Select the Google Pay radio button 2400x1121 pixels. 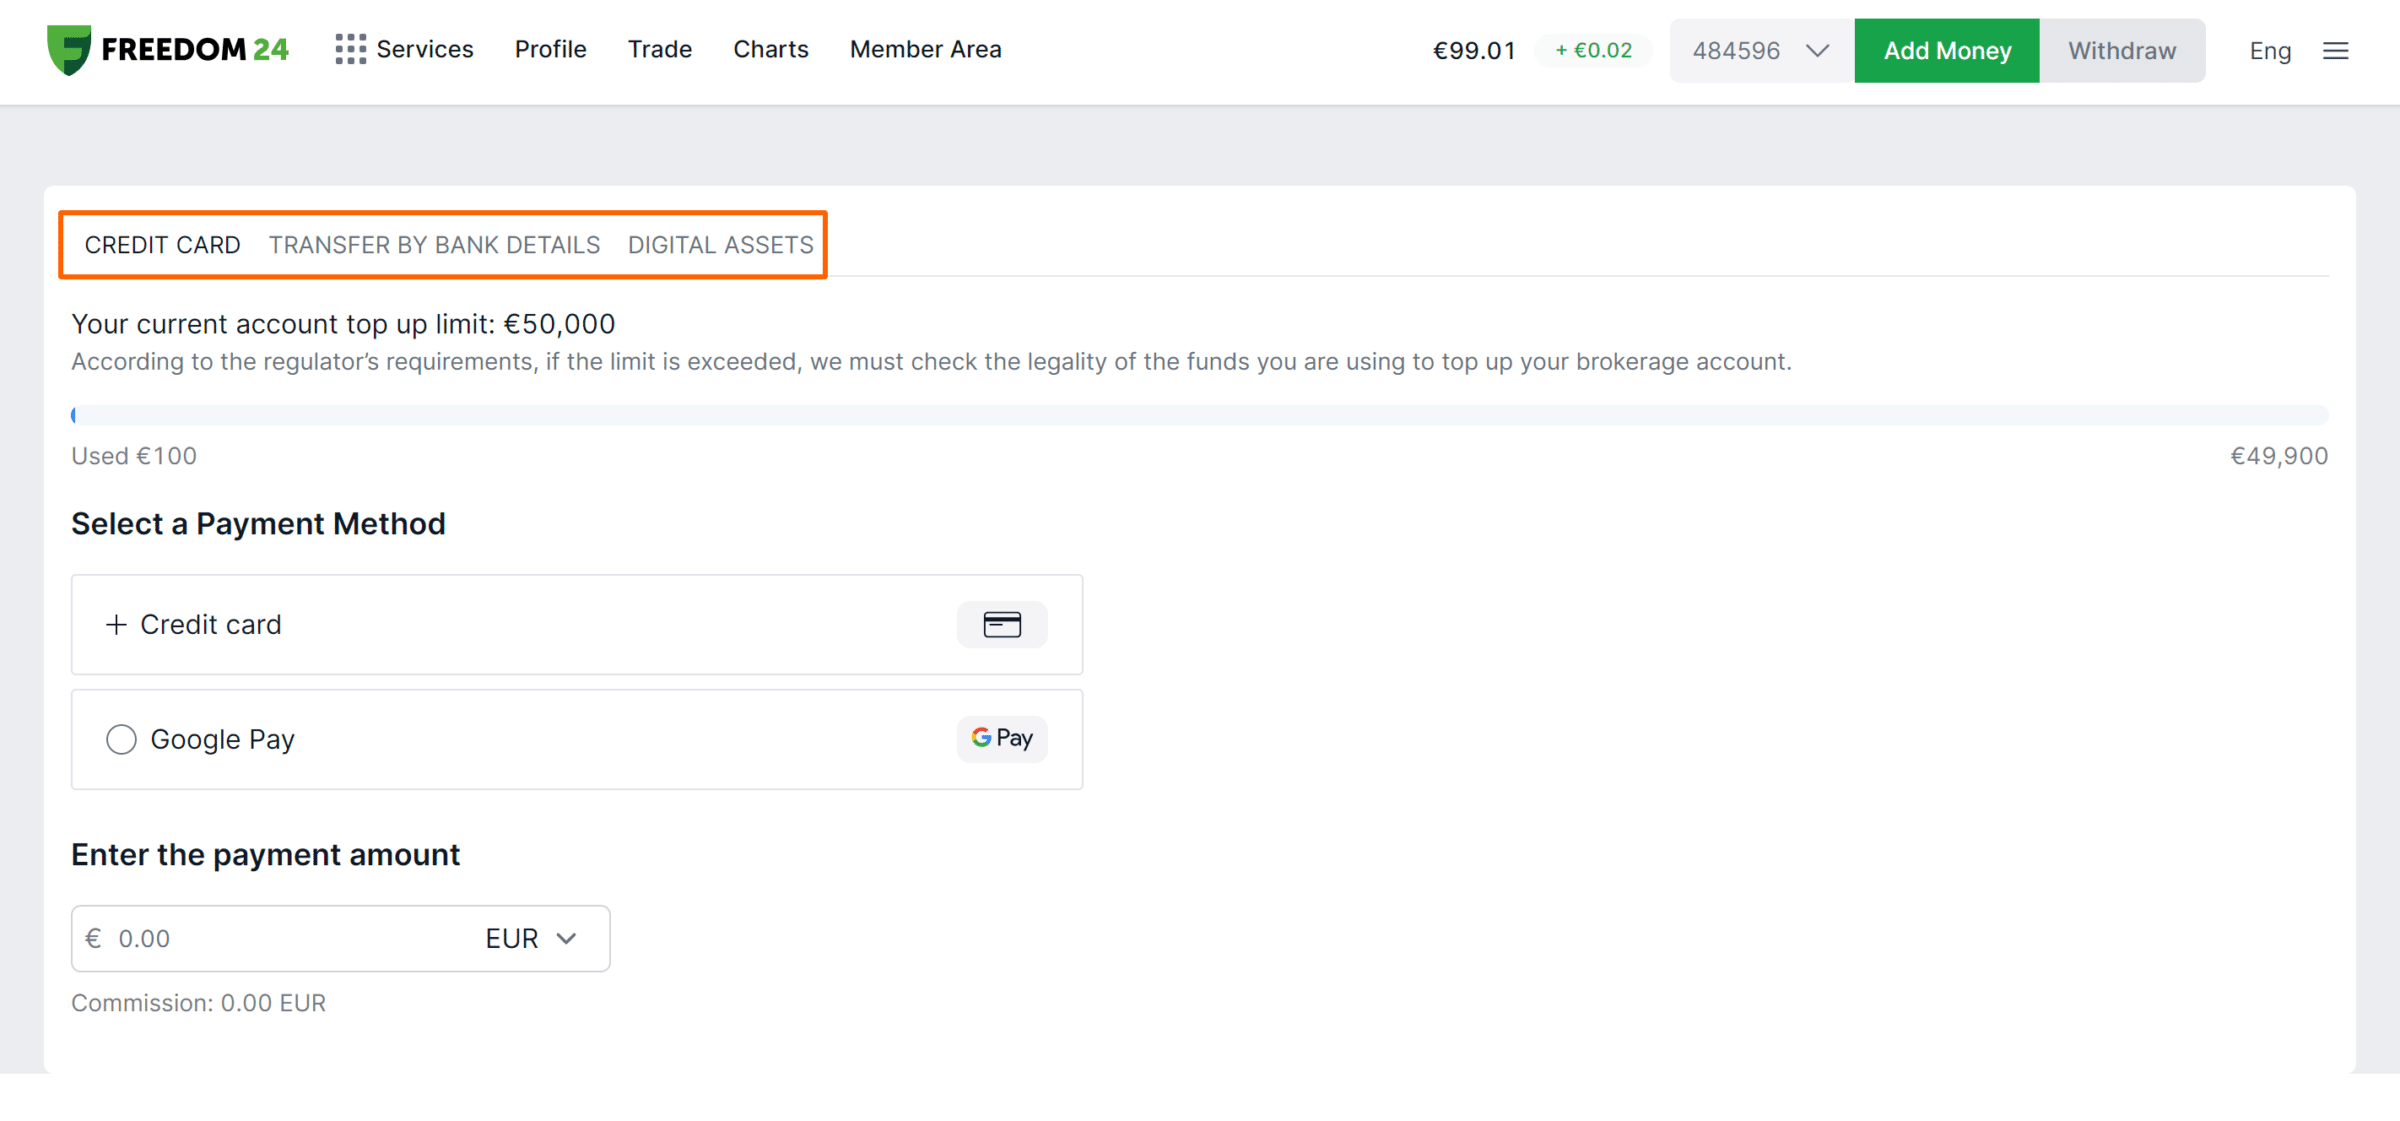click(x=121, y=740)
